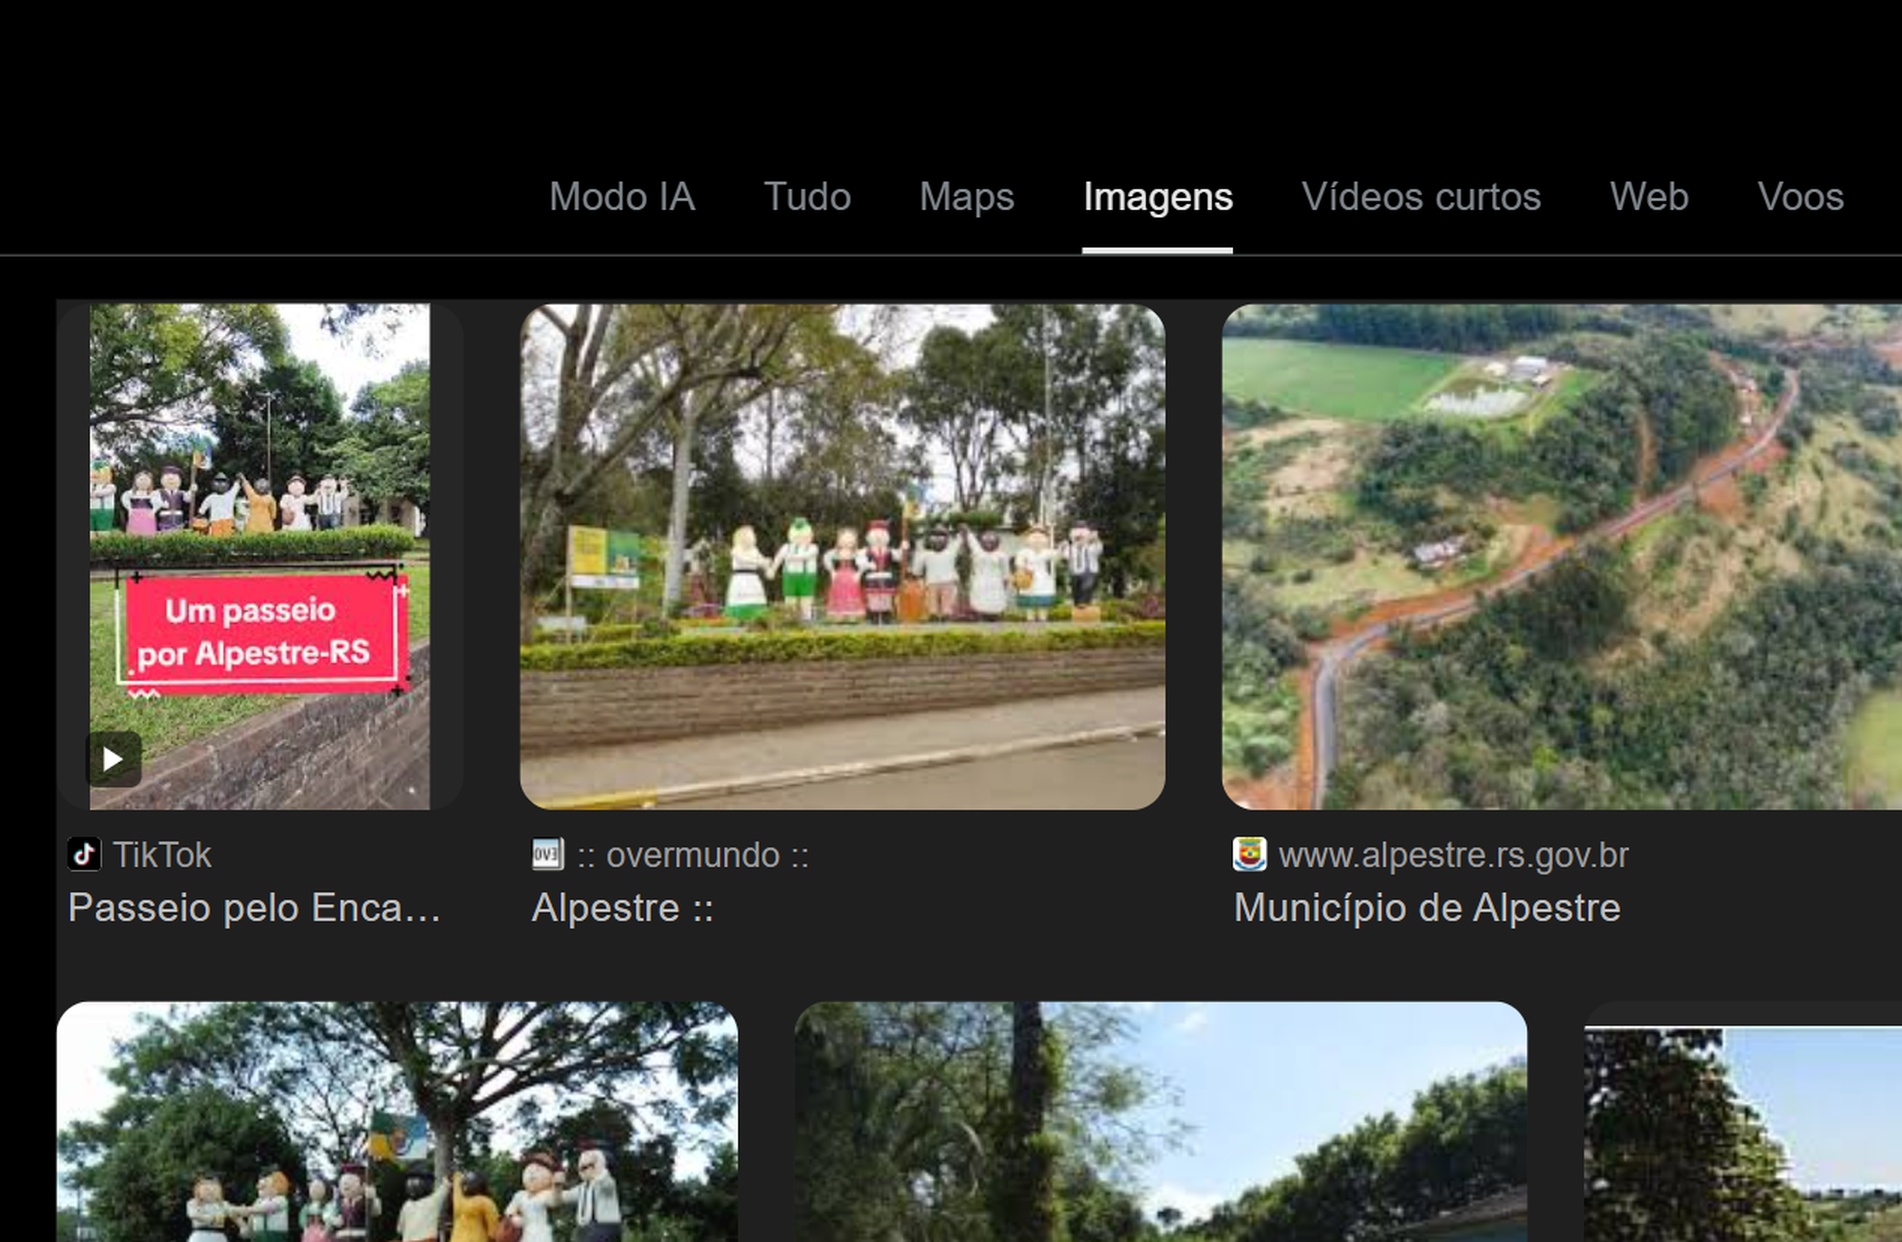This screenshot has height=1242, width=1902.
Task: Open the Tudo search tab
Action: coord(807,197)
